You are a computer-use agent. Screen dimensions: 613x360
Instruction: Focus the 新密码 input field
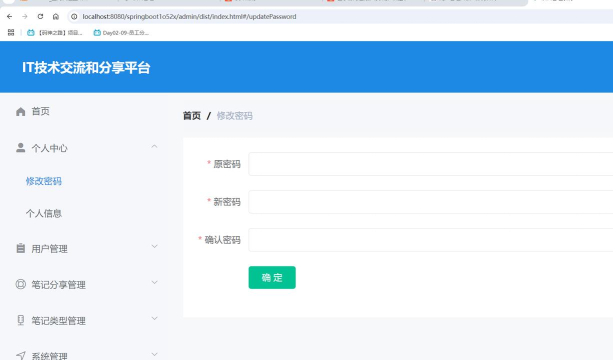click(x=430, y=202)
